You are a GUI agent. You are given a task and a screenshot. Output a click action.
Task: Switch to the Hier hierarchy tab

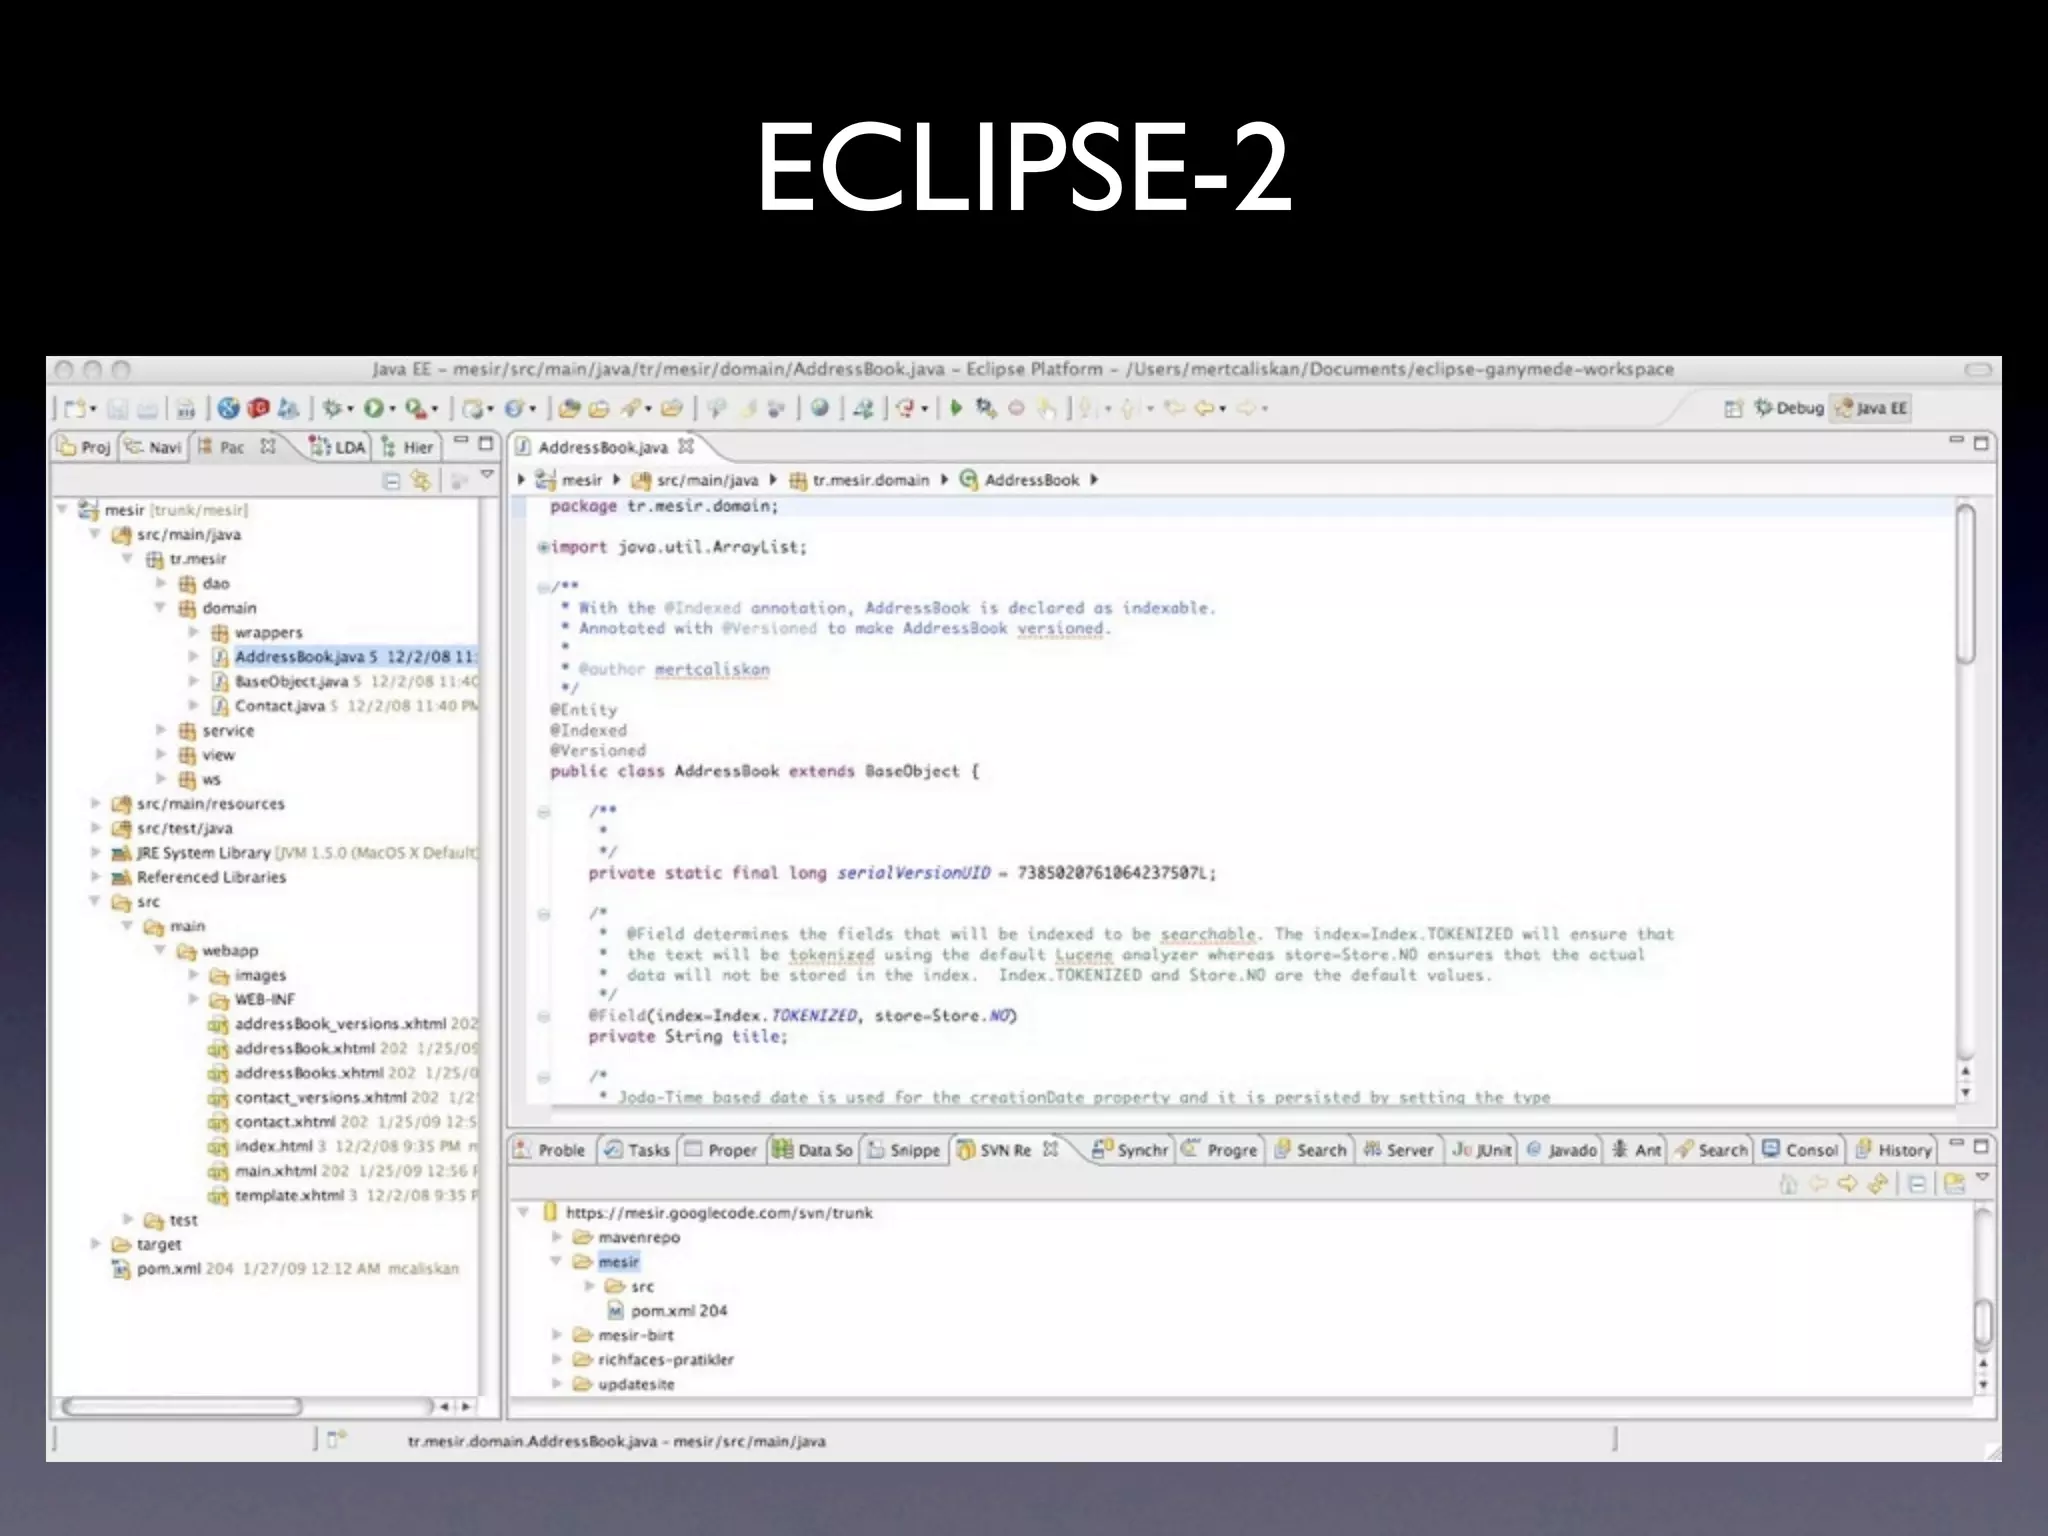point(408,447)
